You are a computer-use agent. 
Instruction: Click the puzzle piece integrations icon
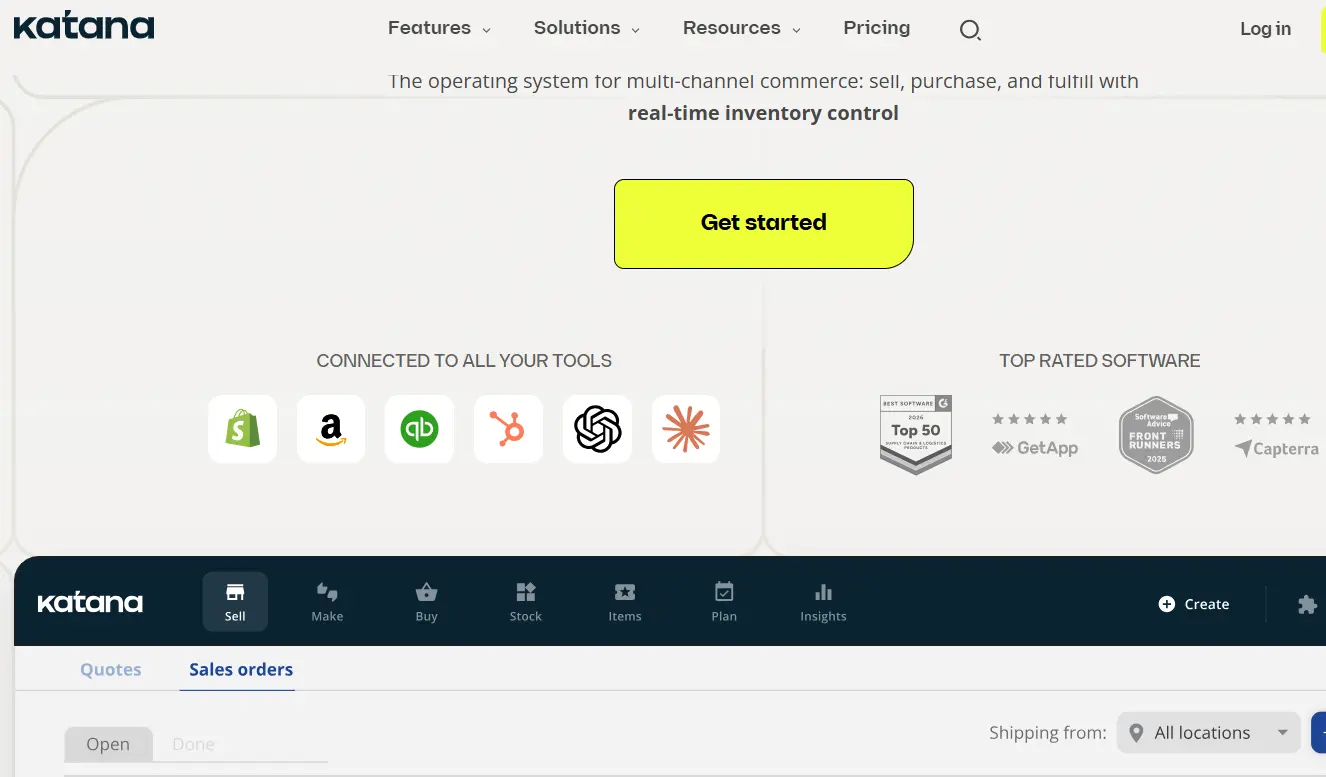click(x=1307, y=604)
